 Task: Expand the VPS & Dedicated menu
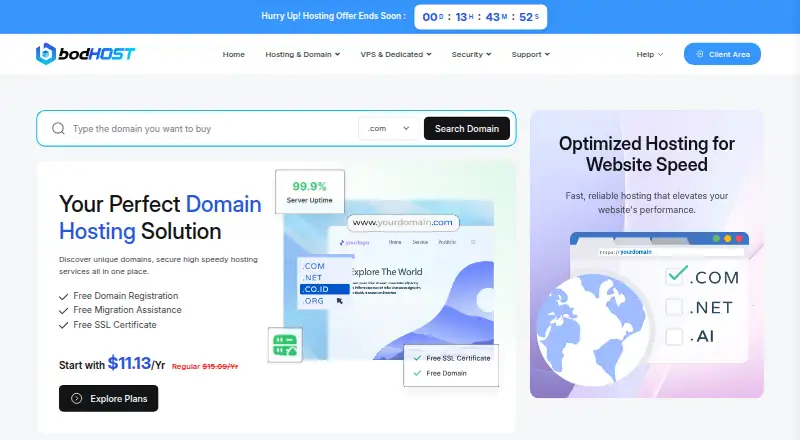396,54
